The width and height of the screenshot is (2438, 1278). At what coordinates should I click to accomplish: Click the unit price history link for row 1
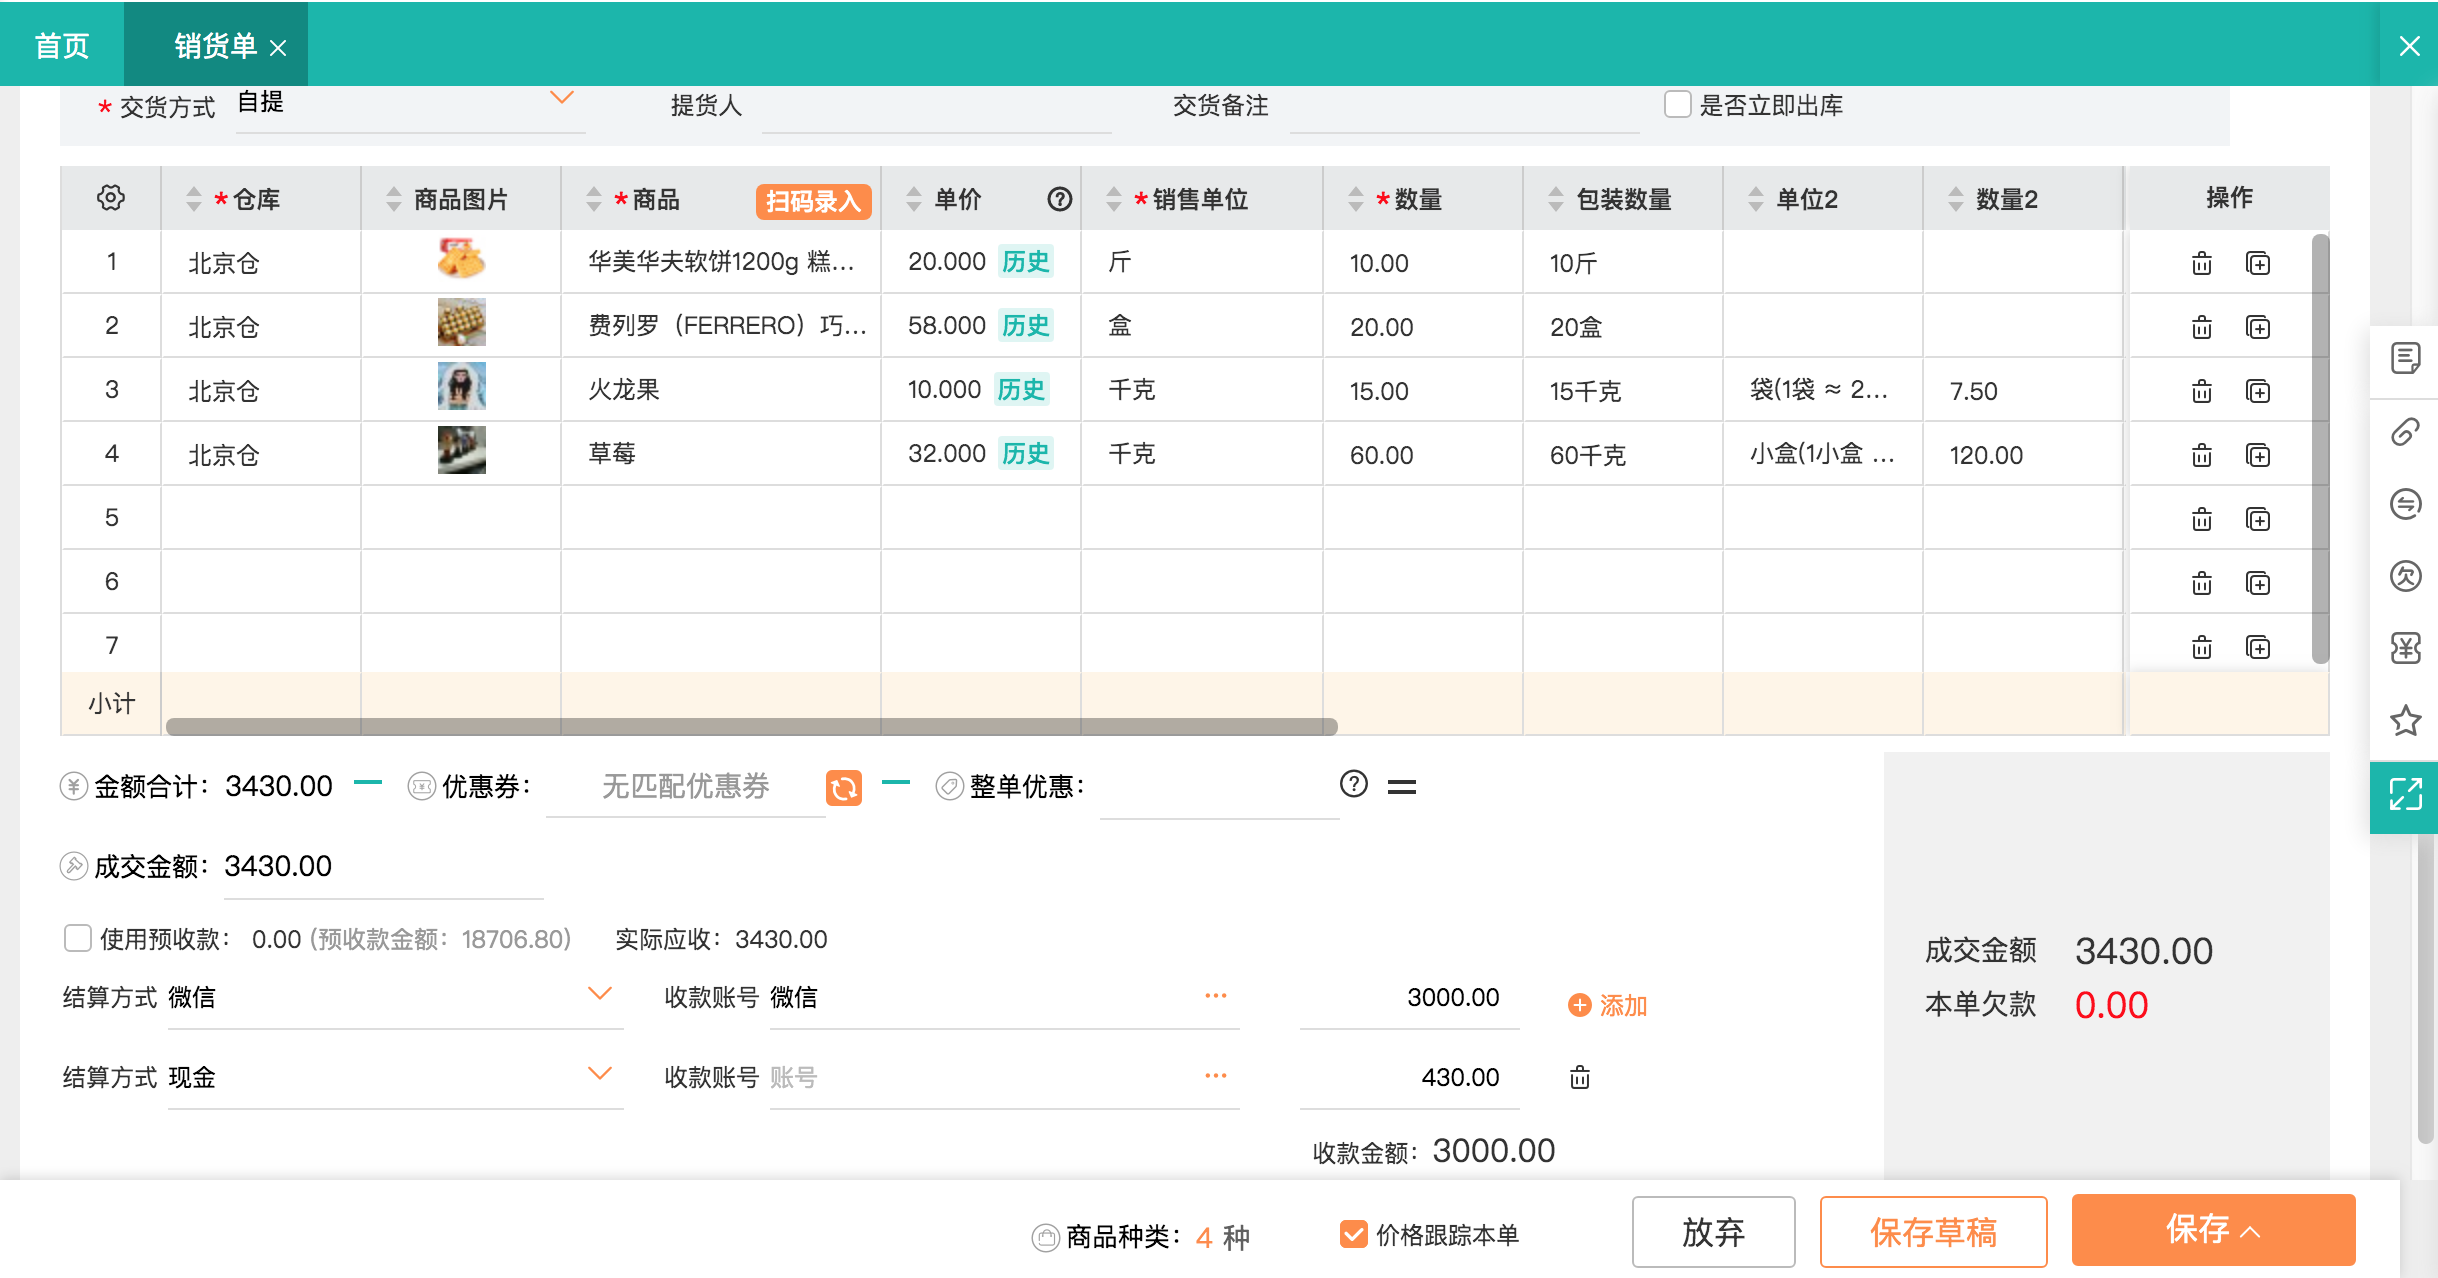[x=1026, y=261]
